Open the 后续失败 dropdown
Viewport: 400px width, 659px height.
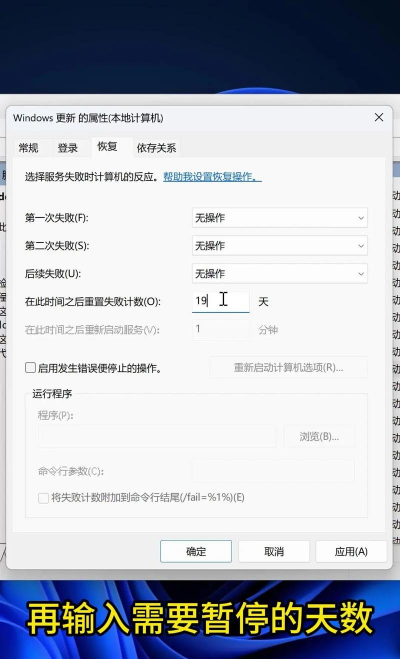(280, 274)
